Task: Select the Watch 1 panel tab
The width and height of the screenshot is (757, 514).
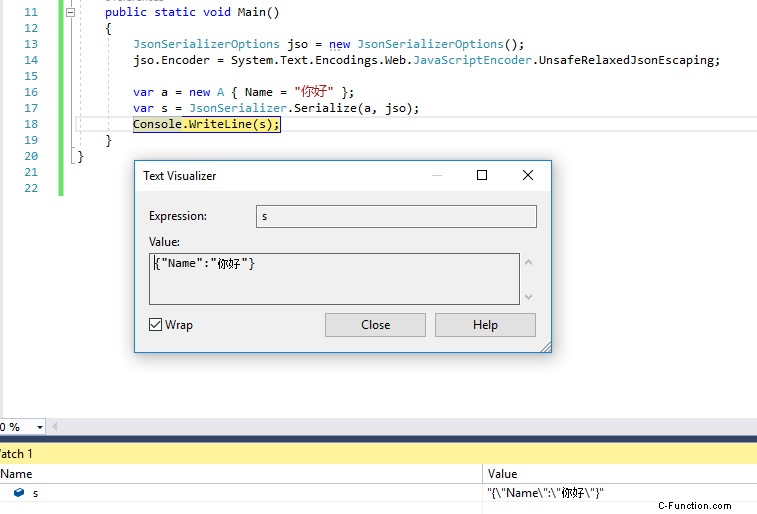Action: coord(16,453)
